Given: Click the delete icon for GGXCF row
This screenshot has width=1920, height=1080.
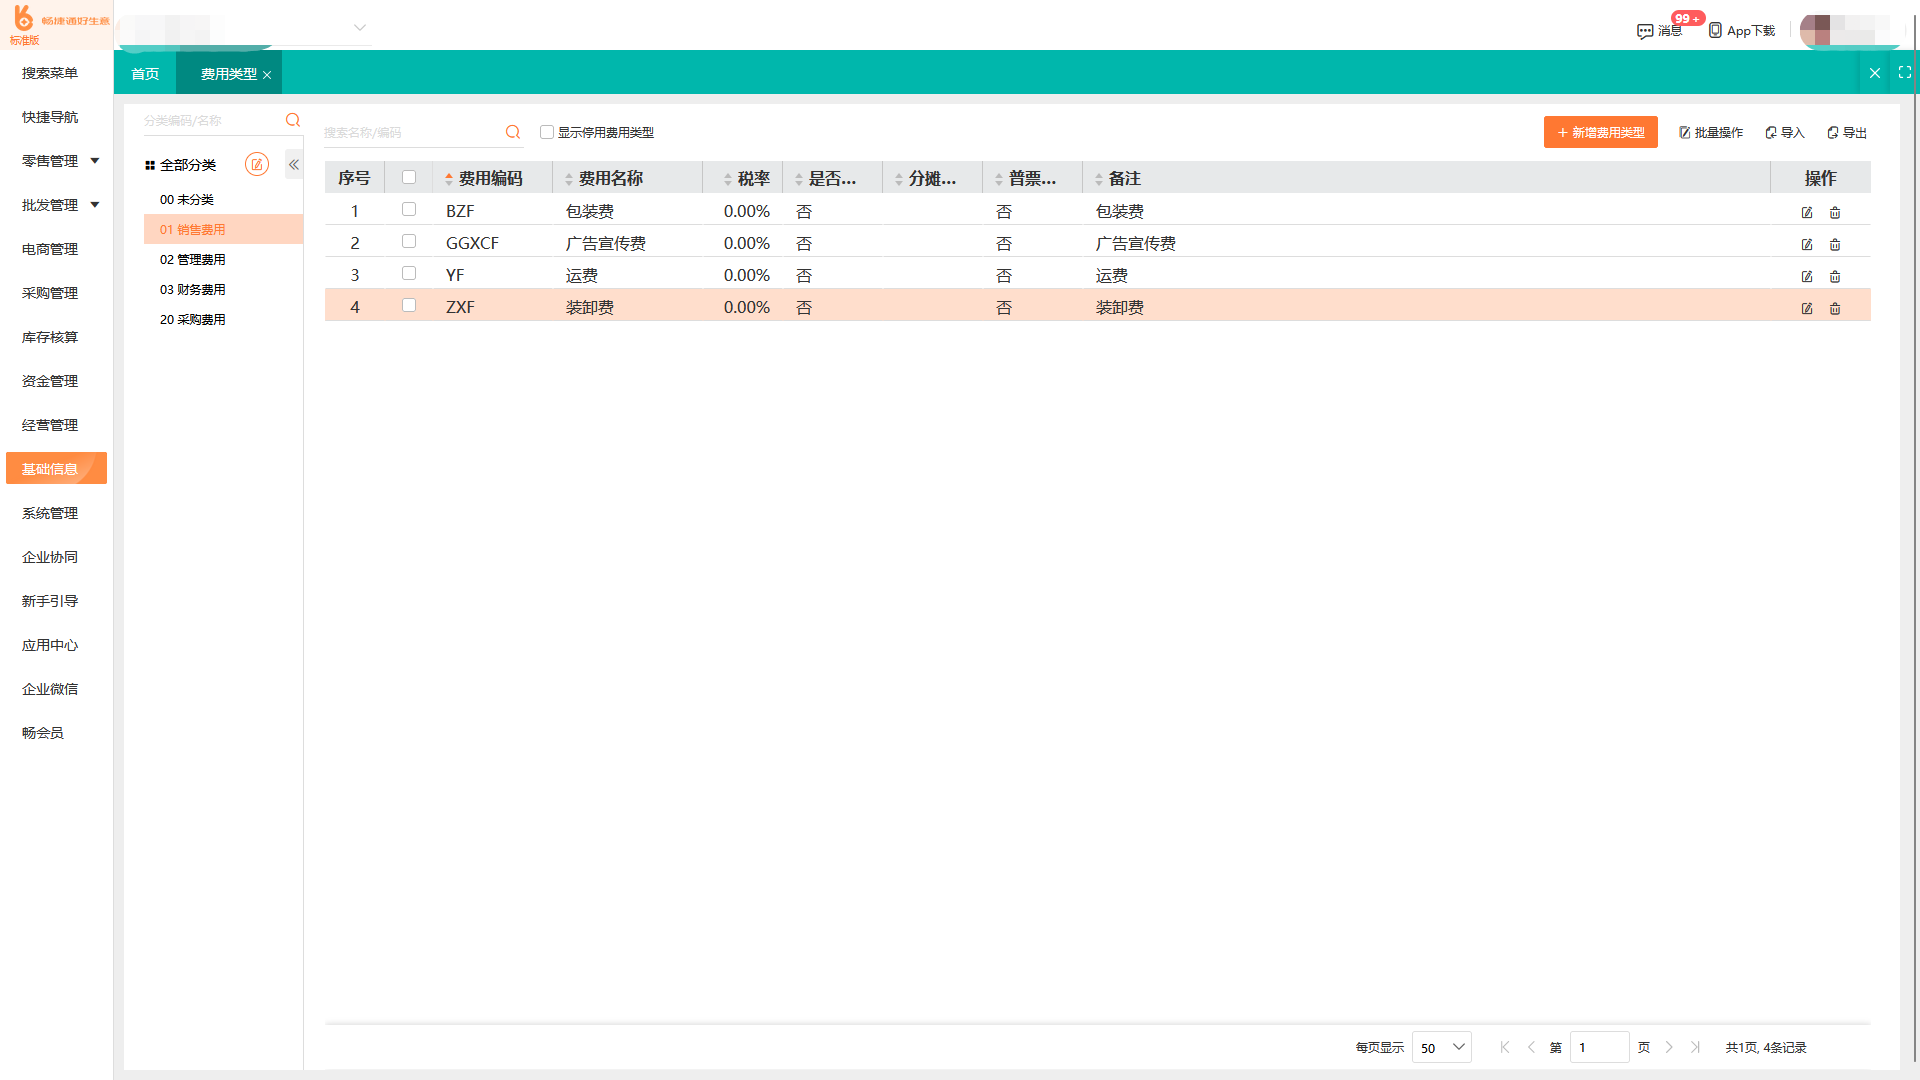Looking at the screenshot, I should [1834, 243].
